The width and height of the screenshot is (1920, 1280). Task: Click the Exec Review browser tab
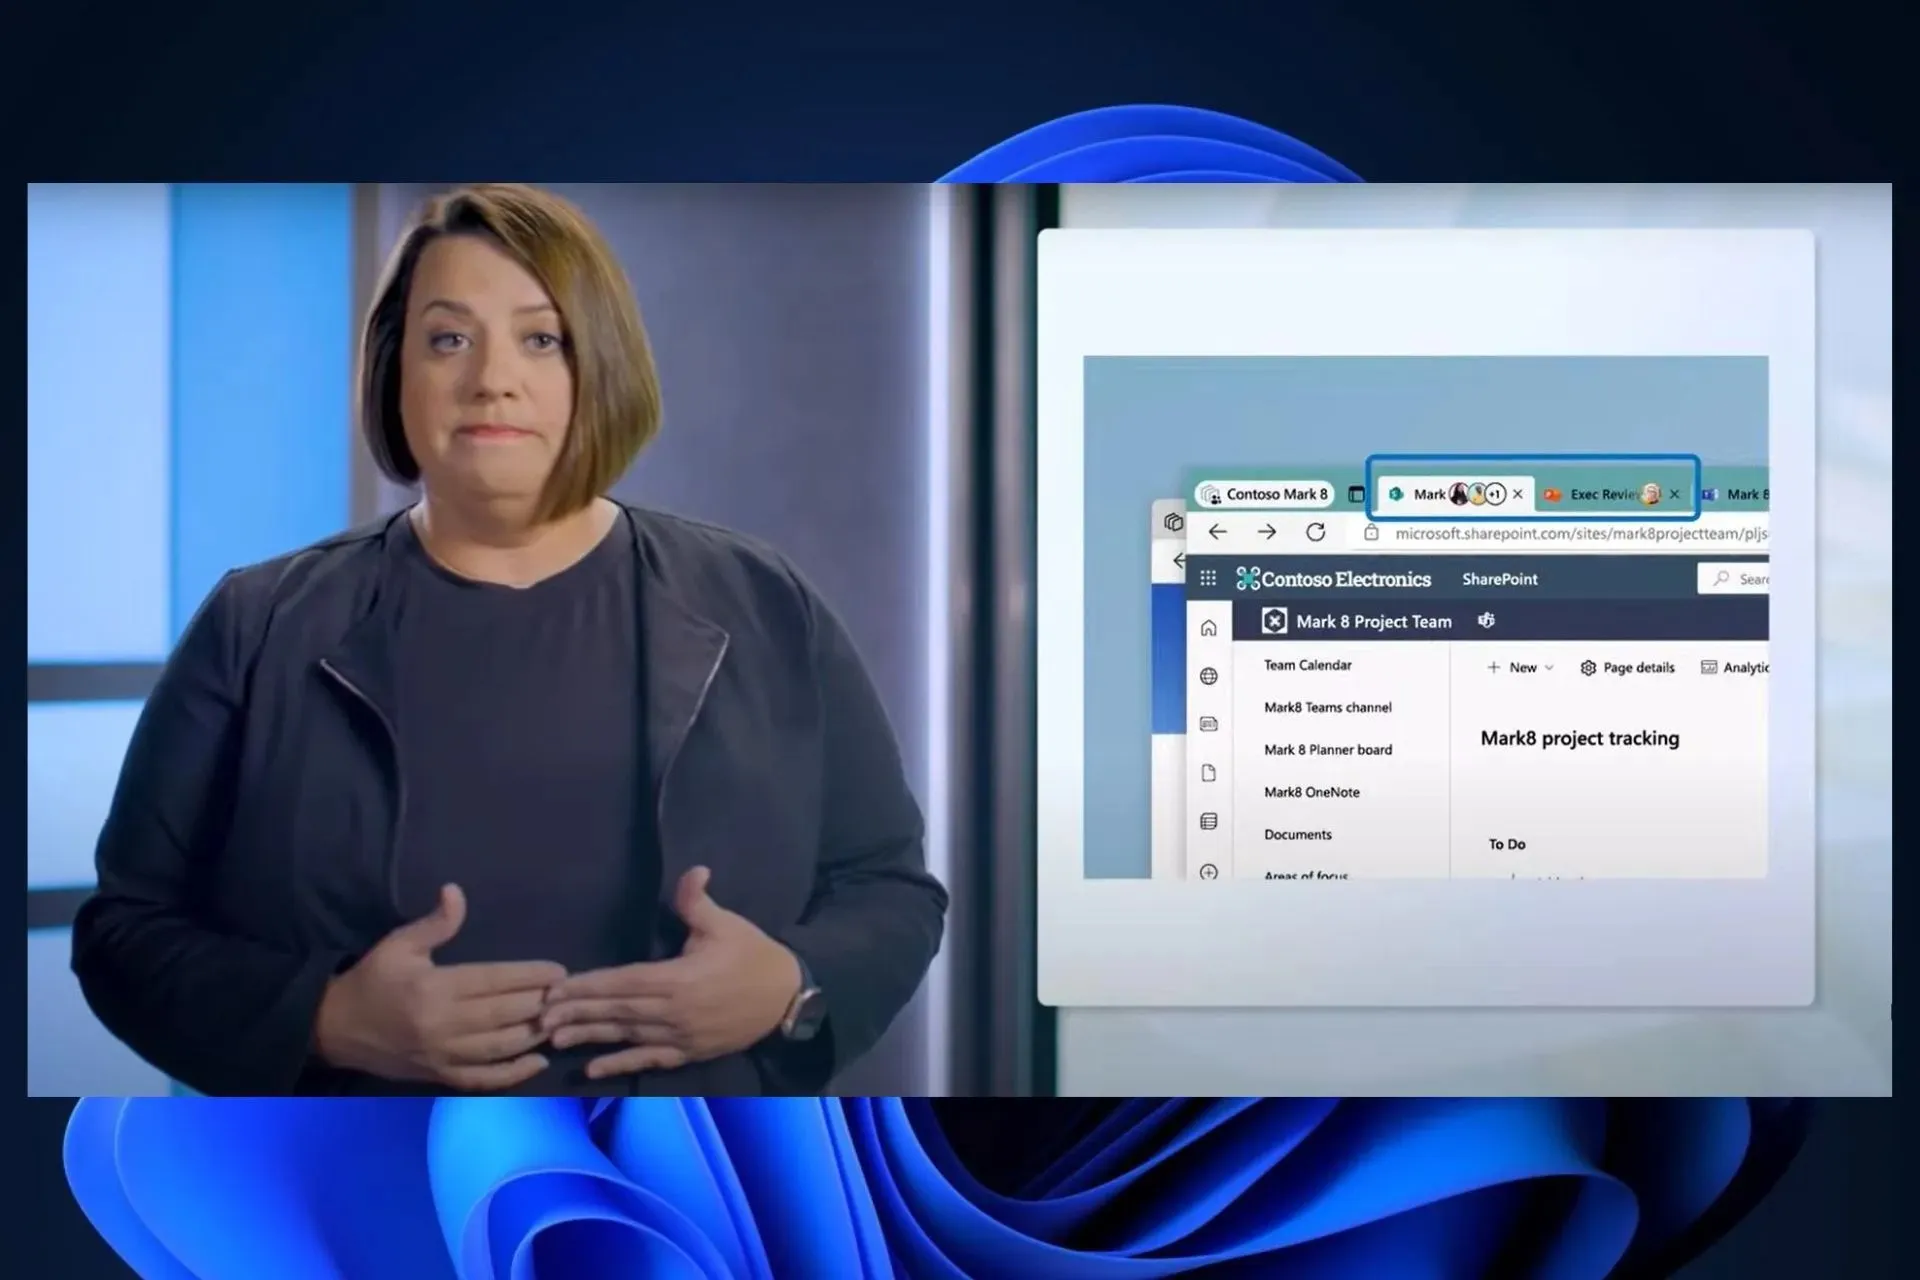coord(1601,493)
